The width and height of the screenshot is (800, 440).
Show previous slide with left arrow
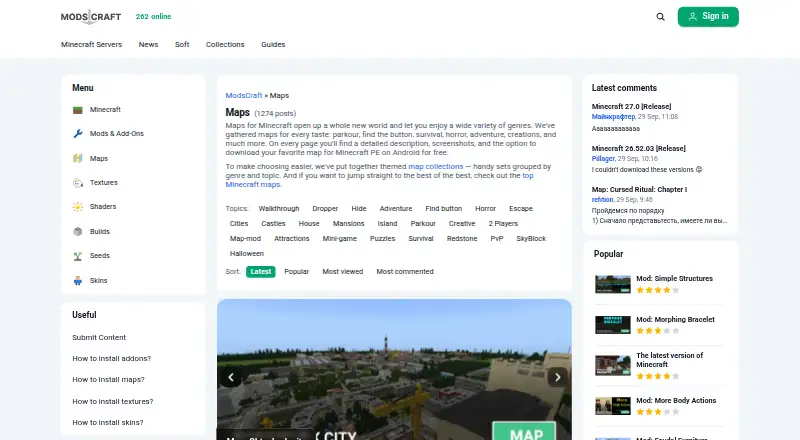pos(231,377)
